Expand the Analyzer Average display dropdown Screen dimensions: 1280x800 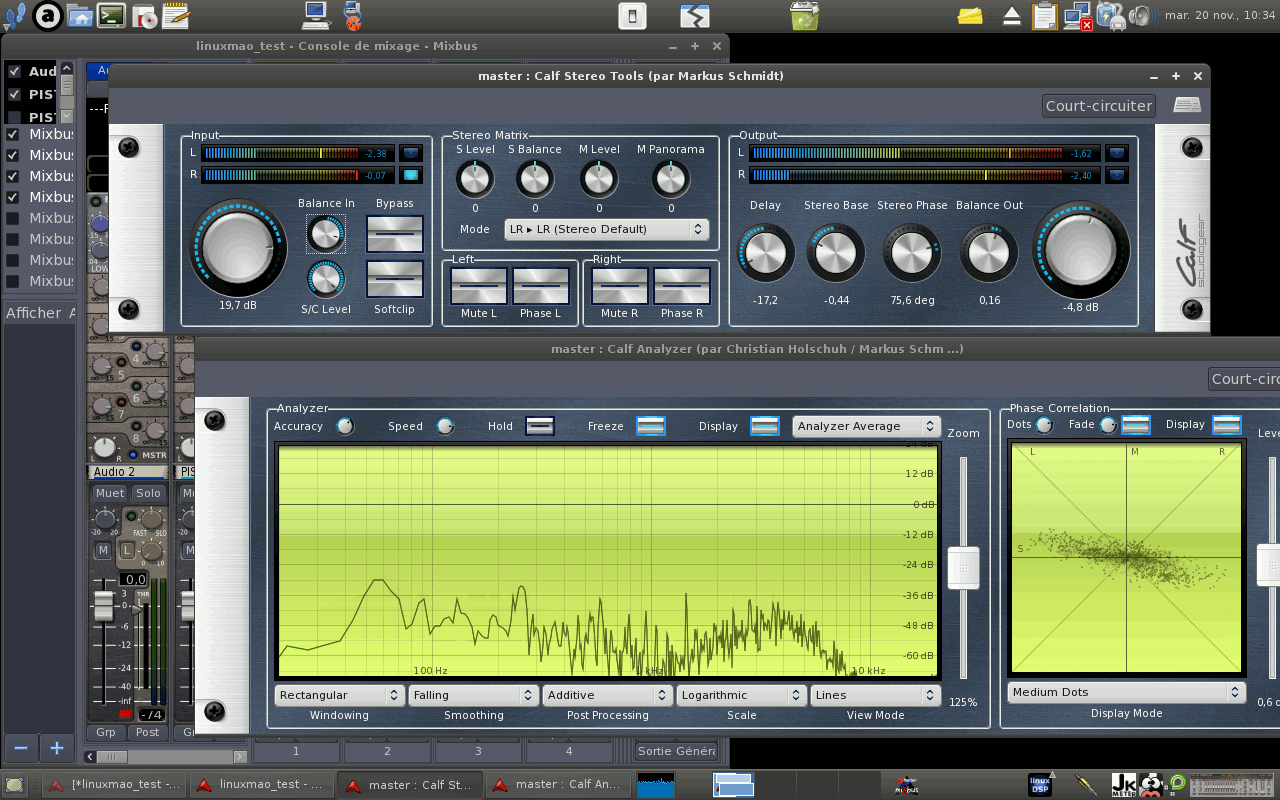[866, 426]
